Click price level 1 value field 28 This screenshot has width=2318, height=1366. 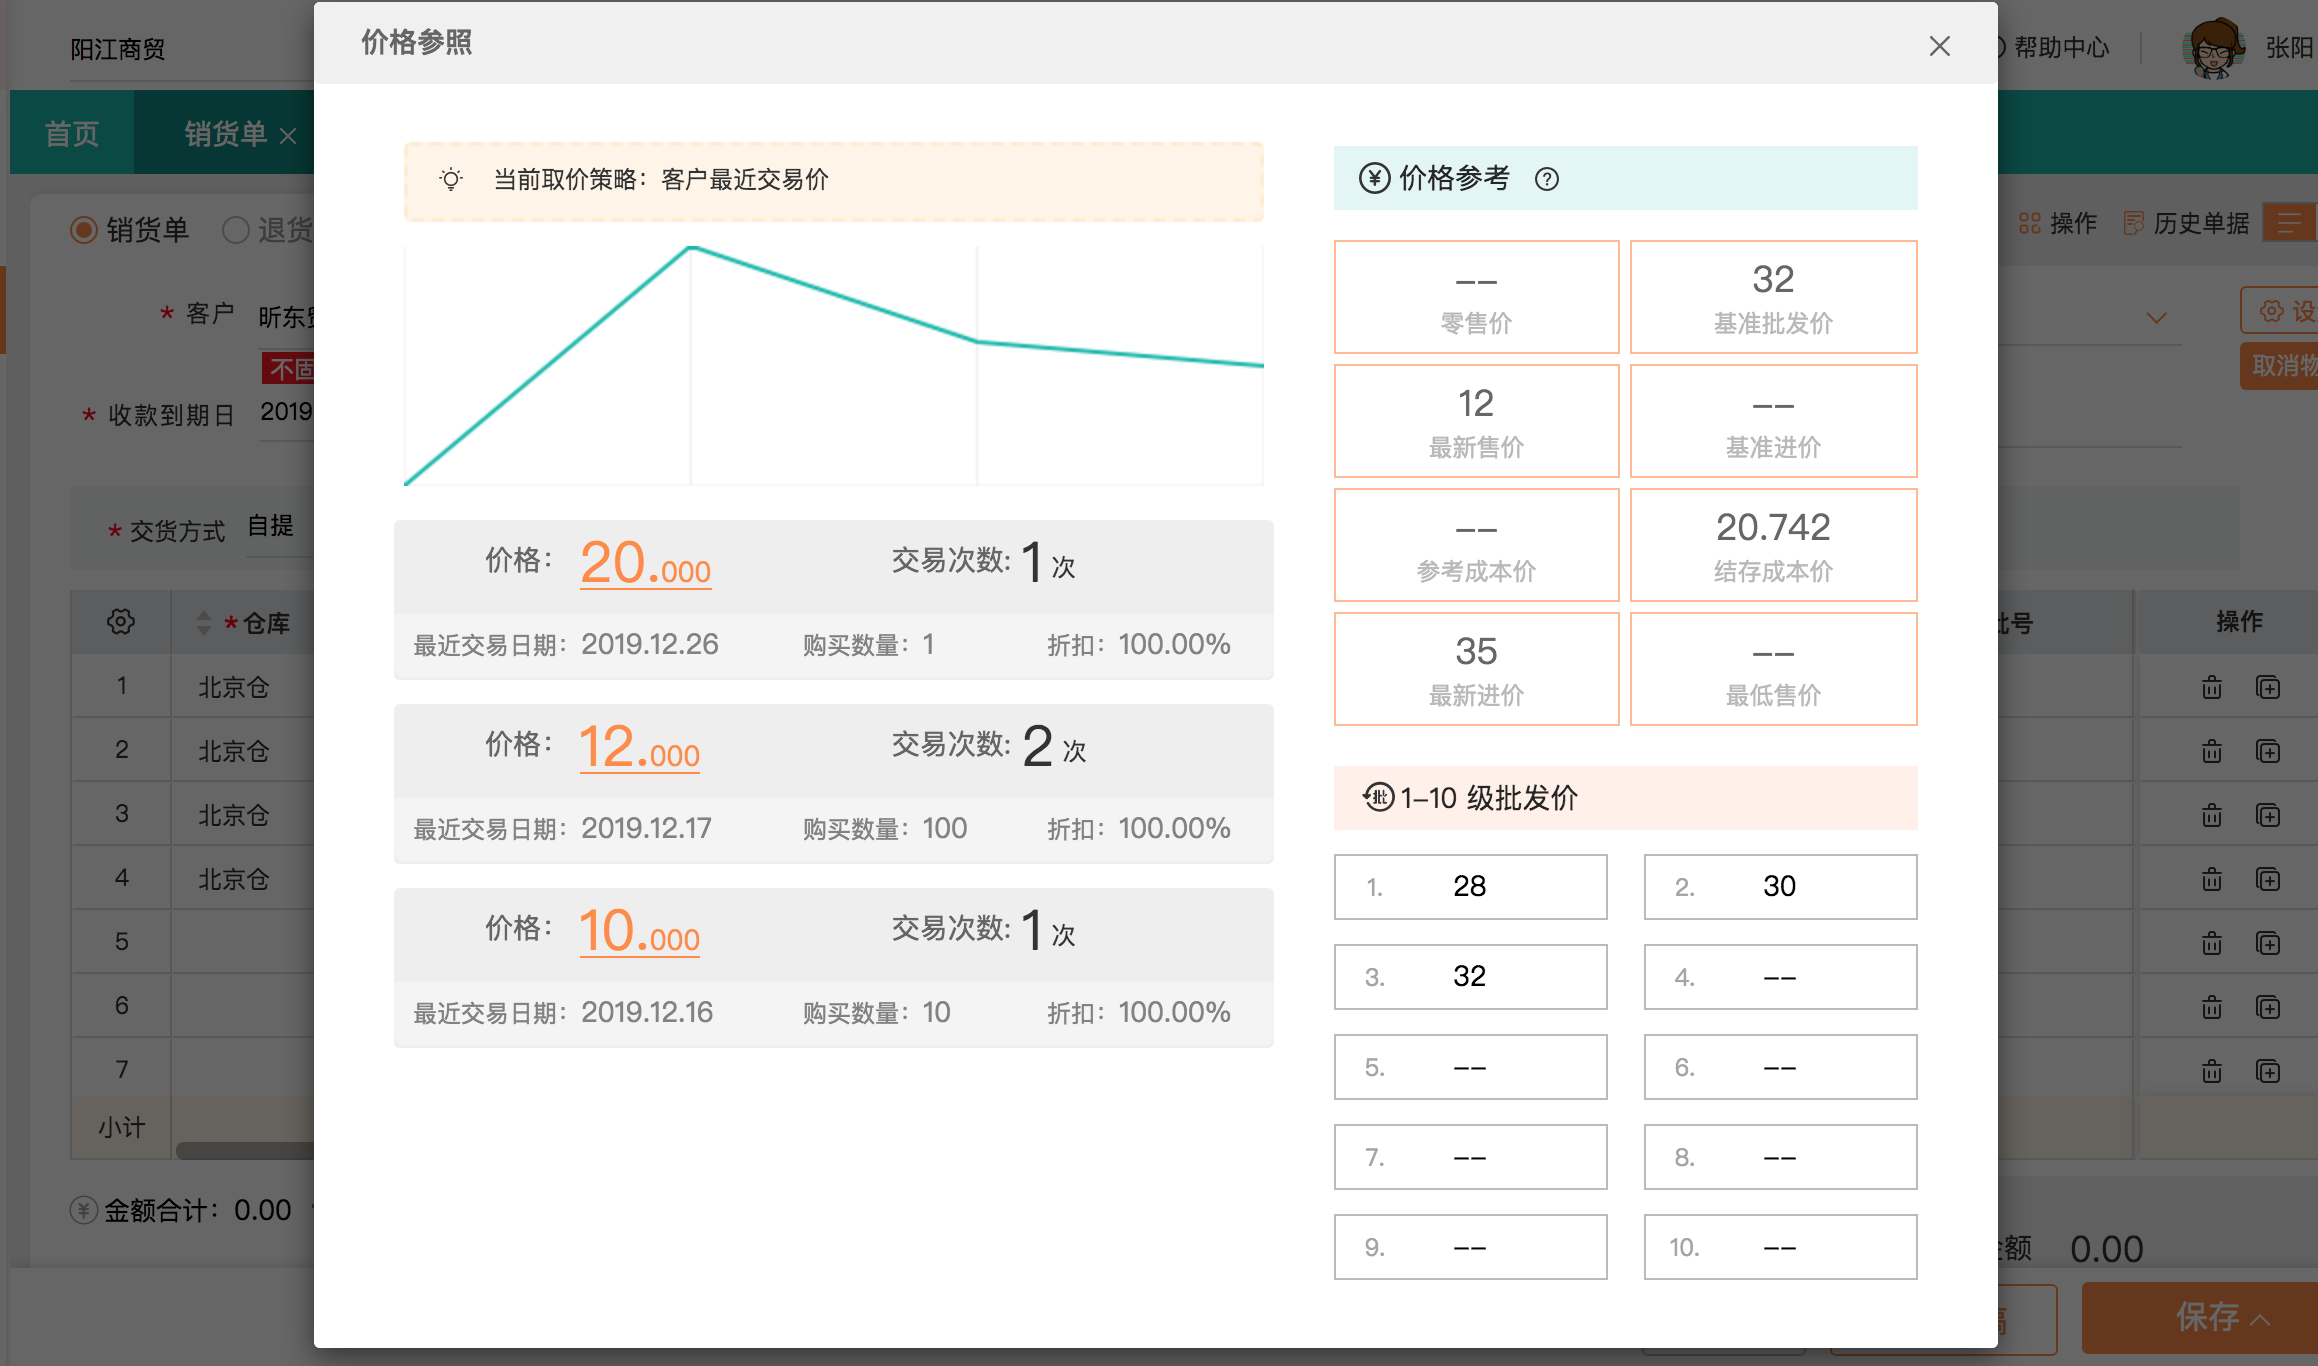point(1469,886)
